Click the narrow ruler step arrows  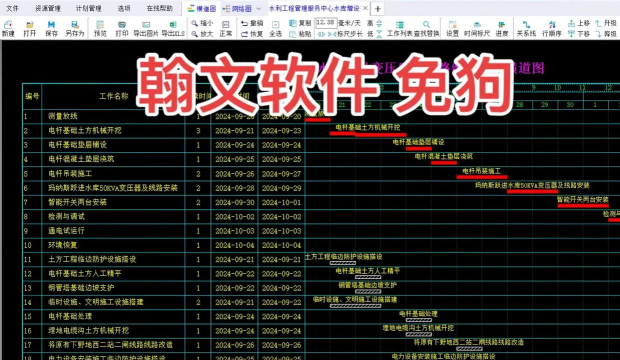331,34
